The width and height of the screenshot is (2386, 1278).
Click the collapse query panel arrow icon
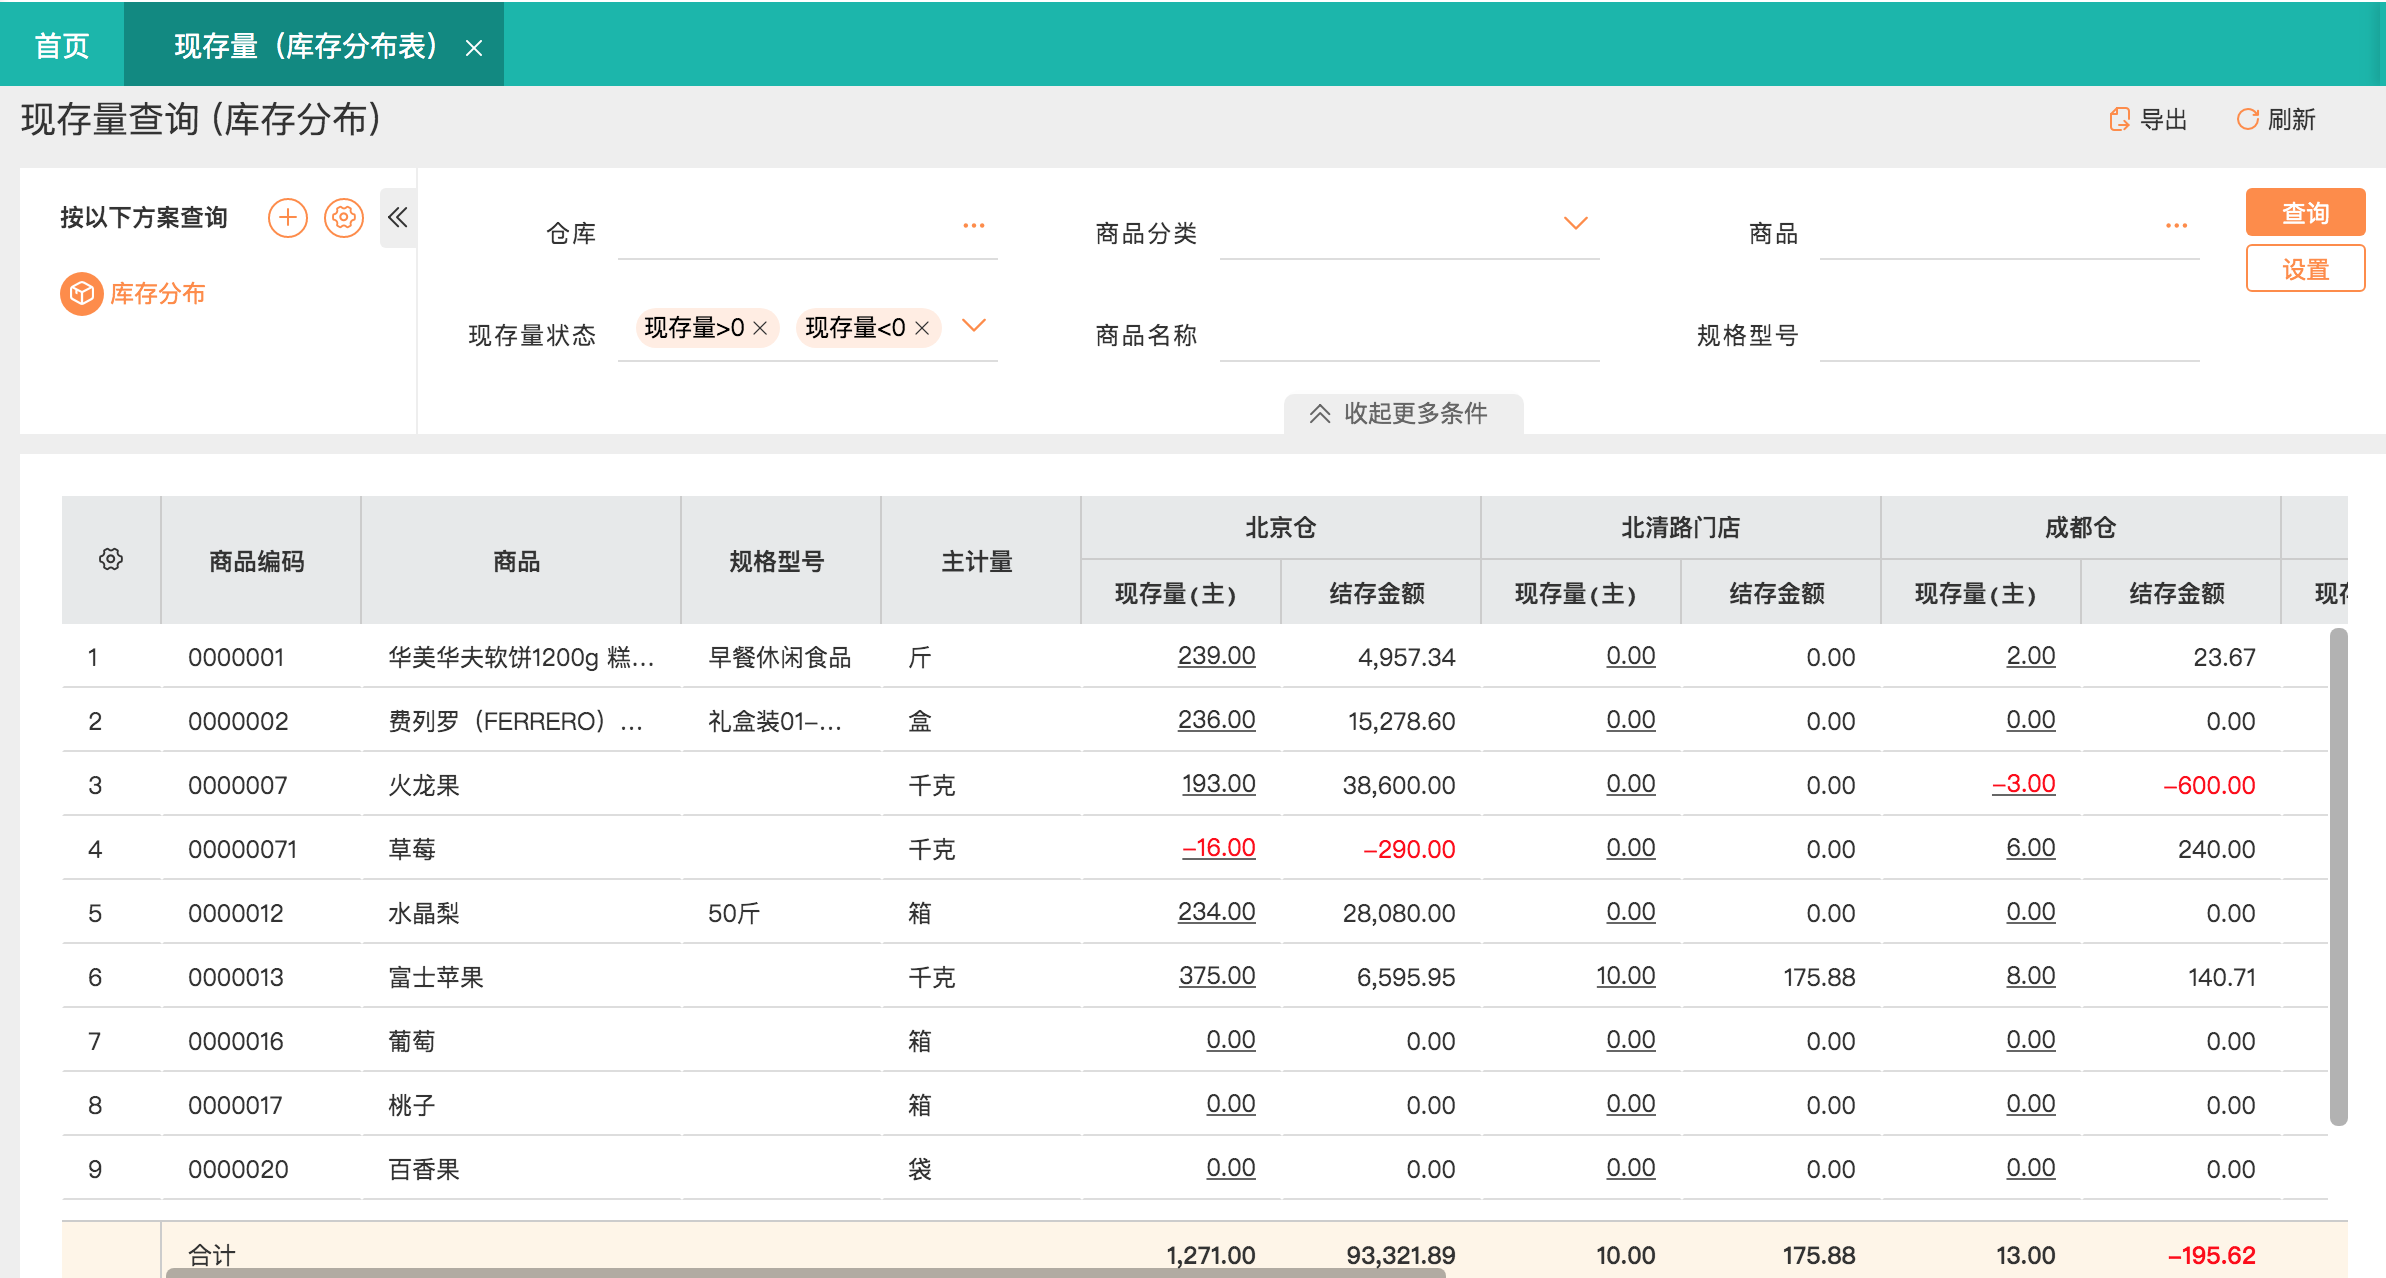click(x=398, y=218)
